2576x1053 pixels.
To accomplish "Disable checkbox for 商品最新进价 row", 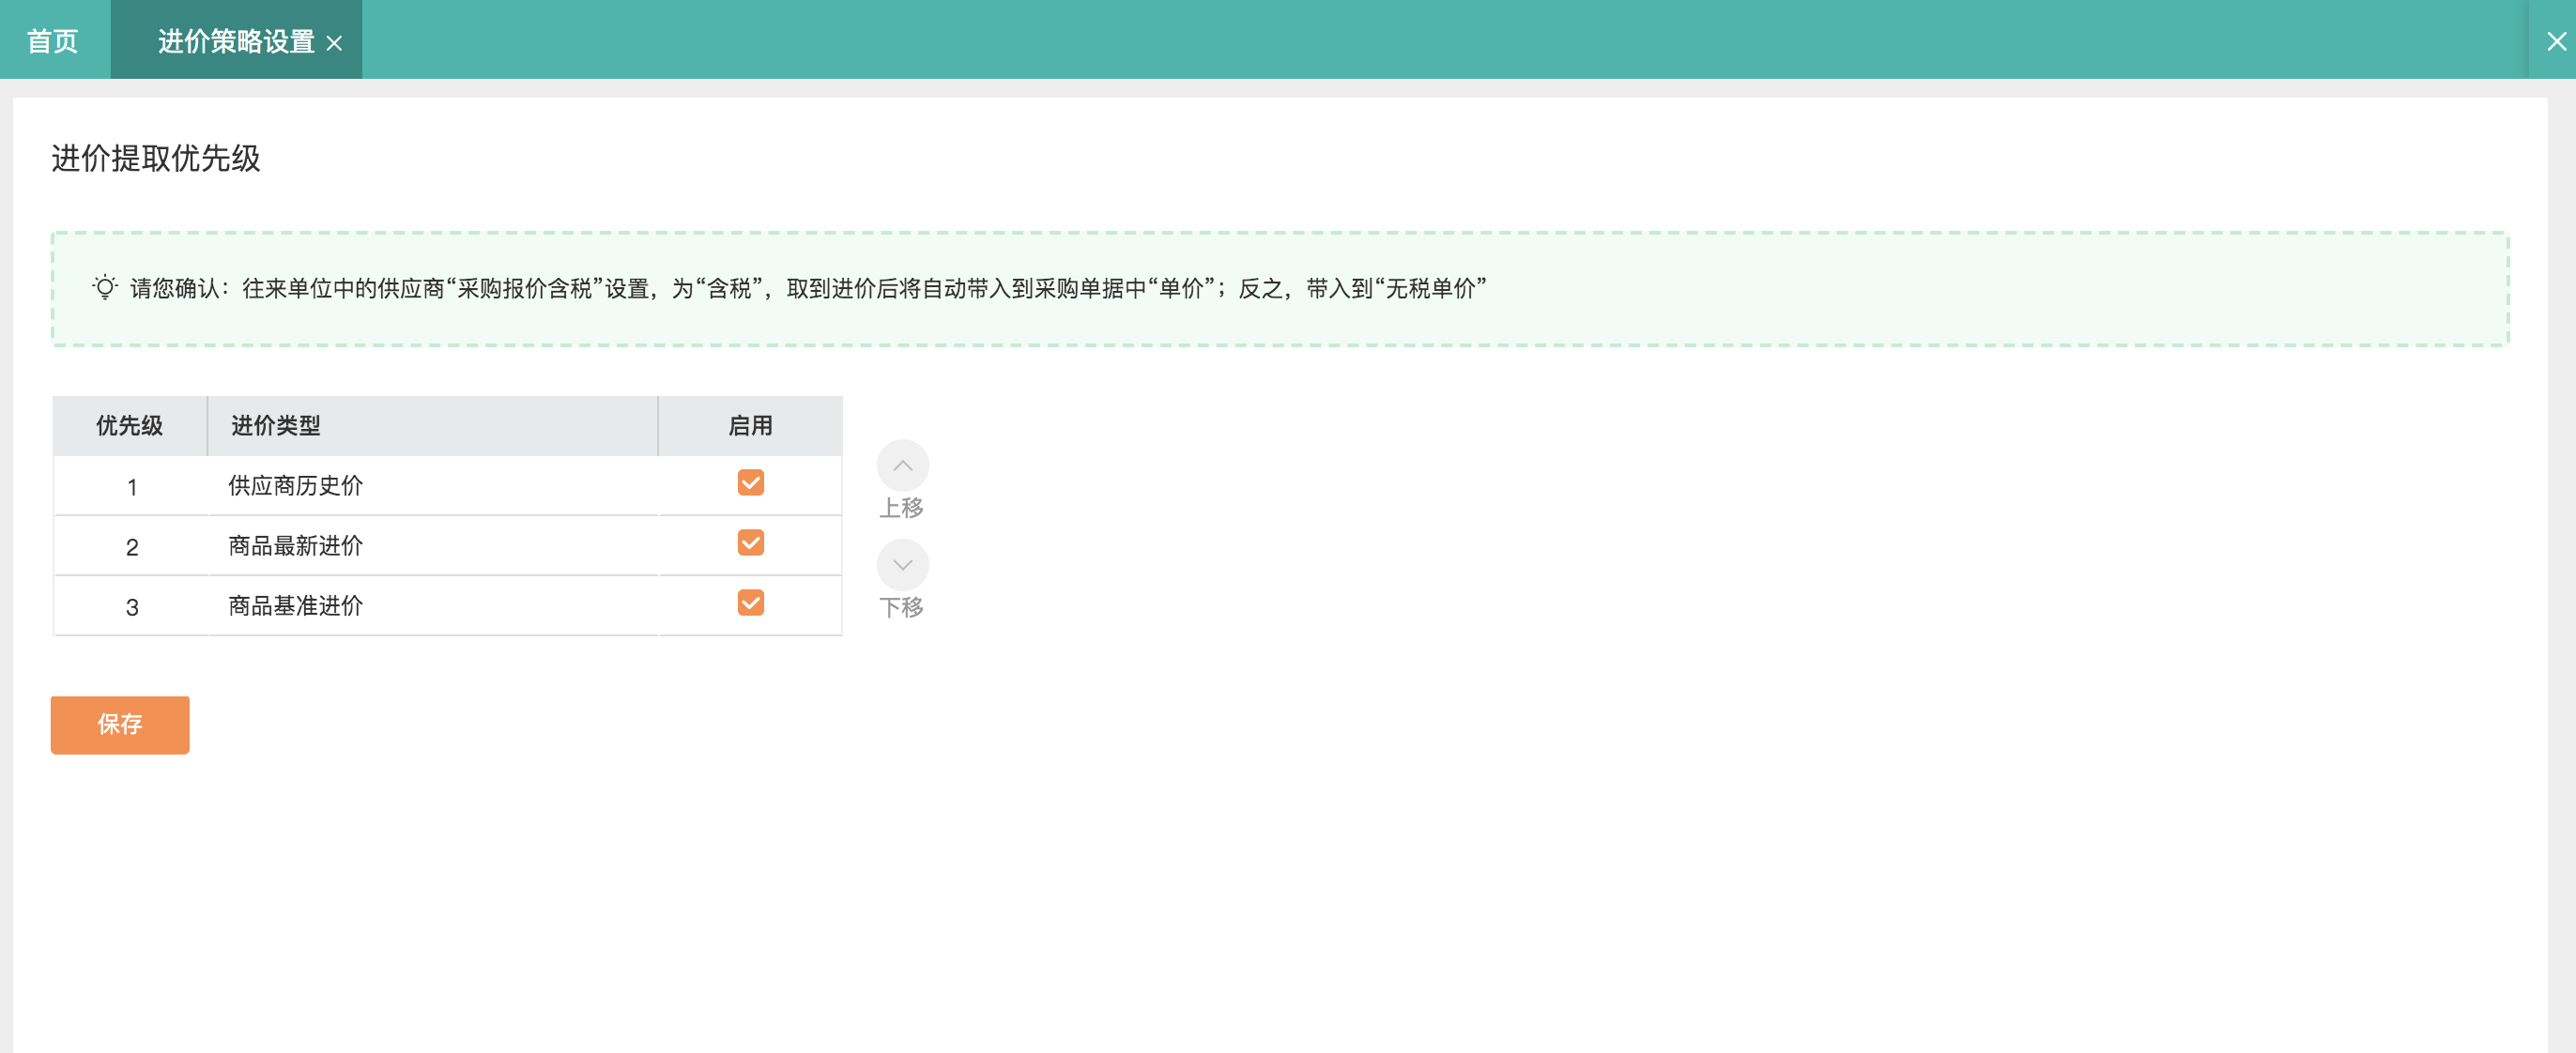I will click(x=749, y=543).
